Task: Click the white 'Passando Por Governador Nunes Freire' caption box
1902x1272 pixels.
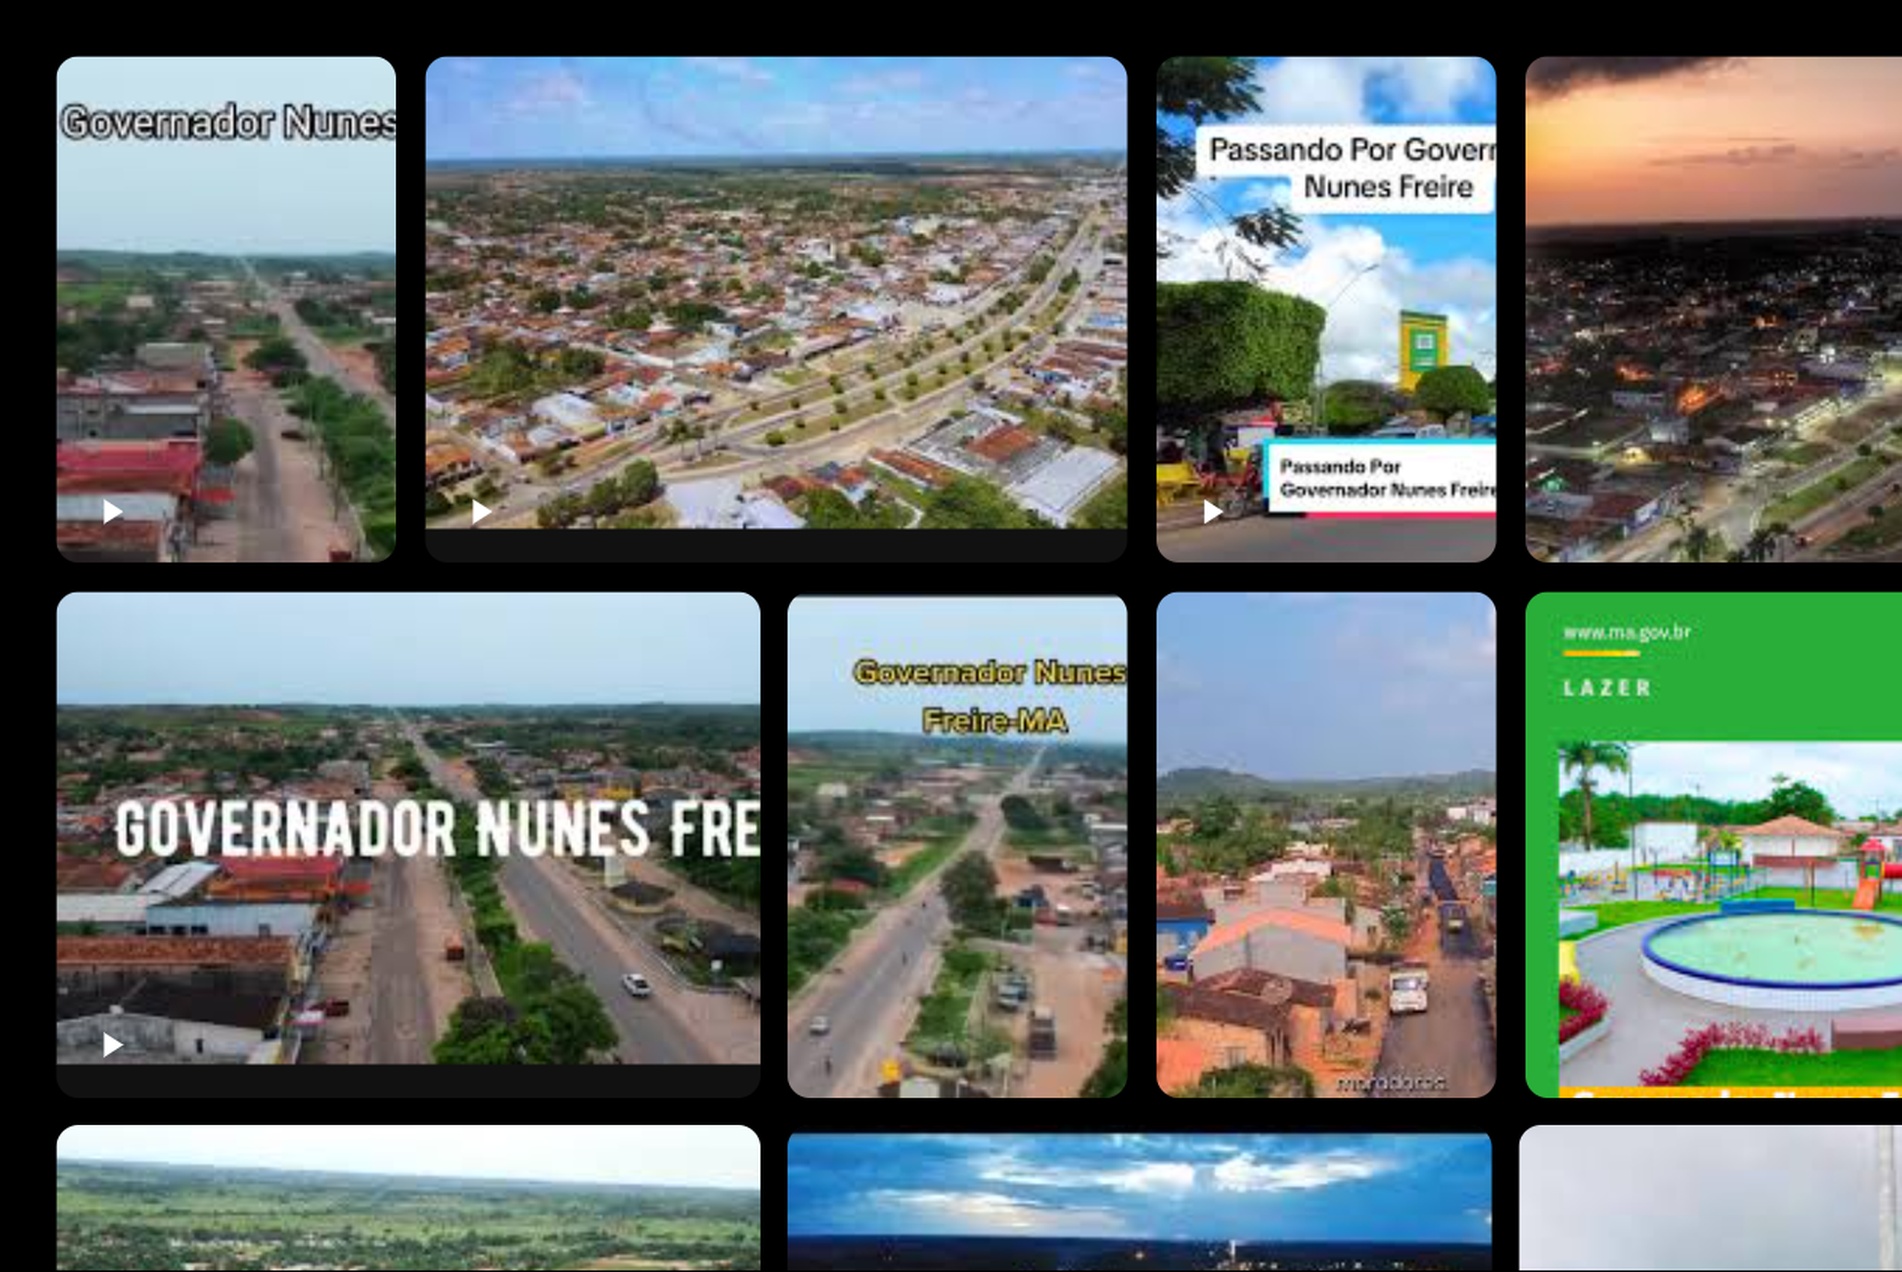Action: point(1385,478)
